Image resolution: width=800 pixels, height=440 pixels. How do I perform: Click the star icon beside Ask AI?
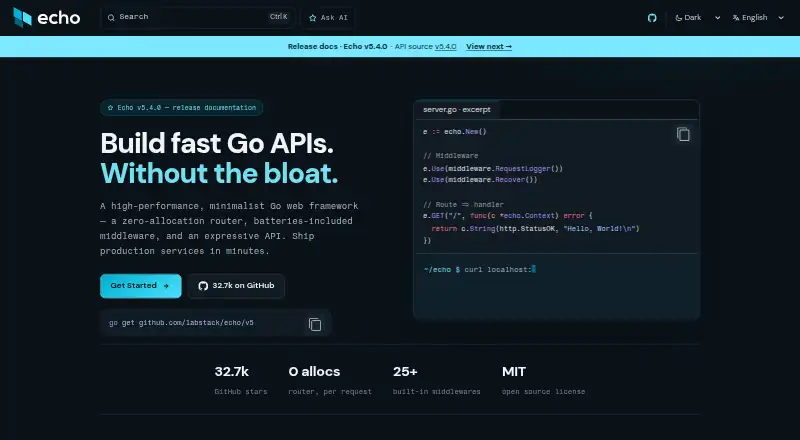pyautogui.click(x=313, y=18)
